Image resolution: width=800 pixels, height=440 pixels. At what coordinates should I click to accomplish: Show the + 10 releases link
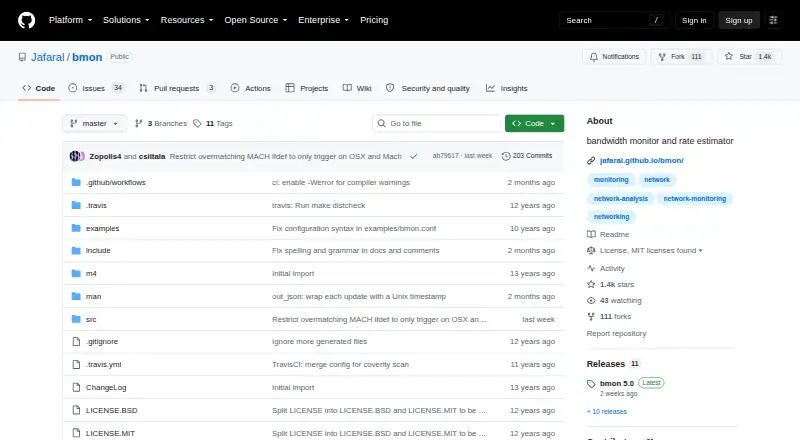pos(607,411)
